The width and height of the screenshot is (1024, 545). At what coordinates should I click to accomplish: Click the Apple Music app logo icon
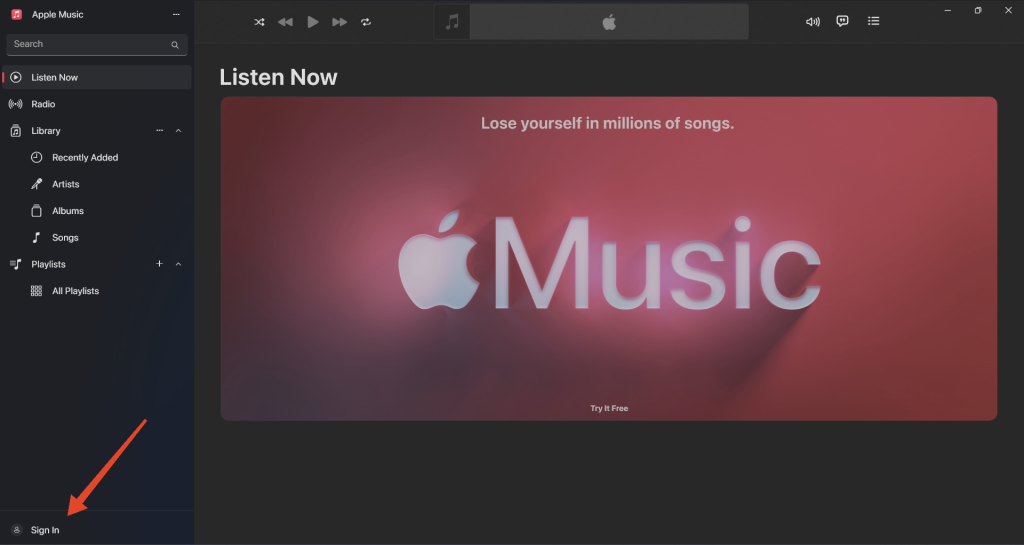pyautogui.click(x=17, y=14)
